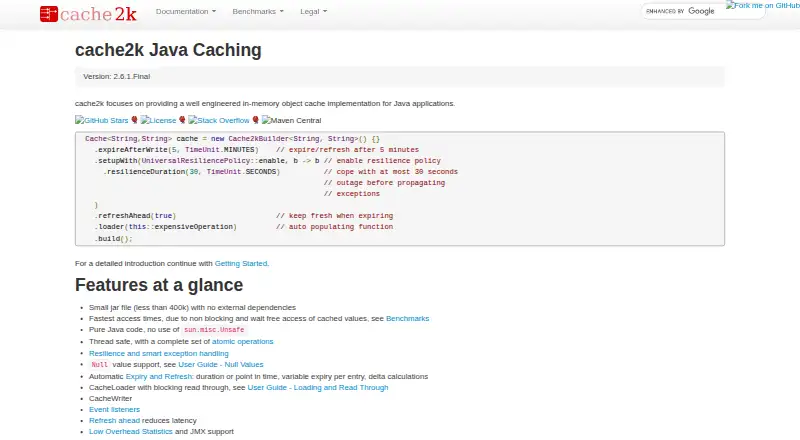Open the Event listeners link
Screen dimensions: 800x440
tap(114, 409)
